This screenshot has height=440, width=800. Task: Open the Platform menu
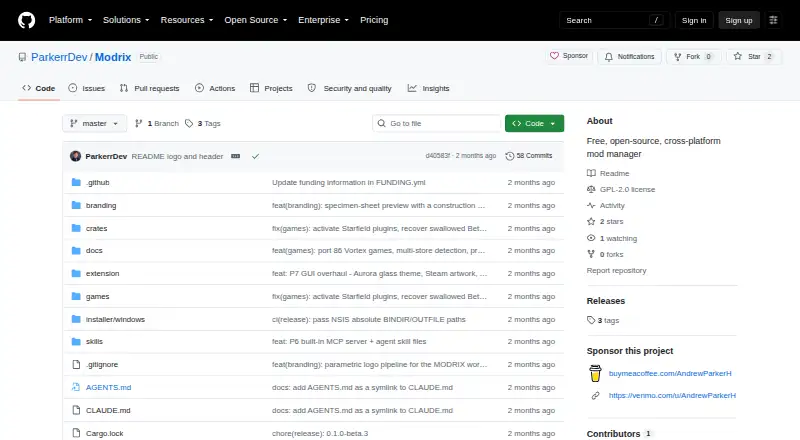coord(70,20)
